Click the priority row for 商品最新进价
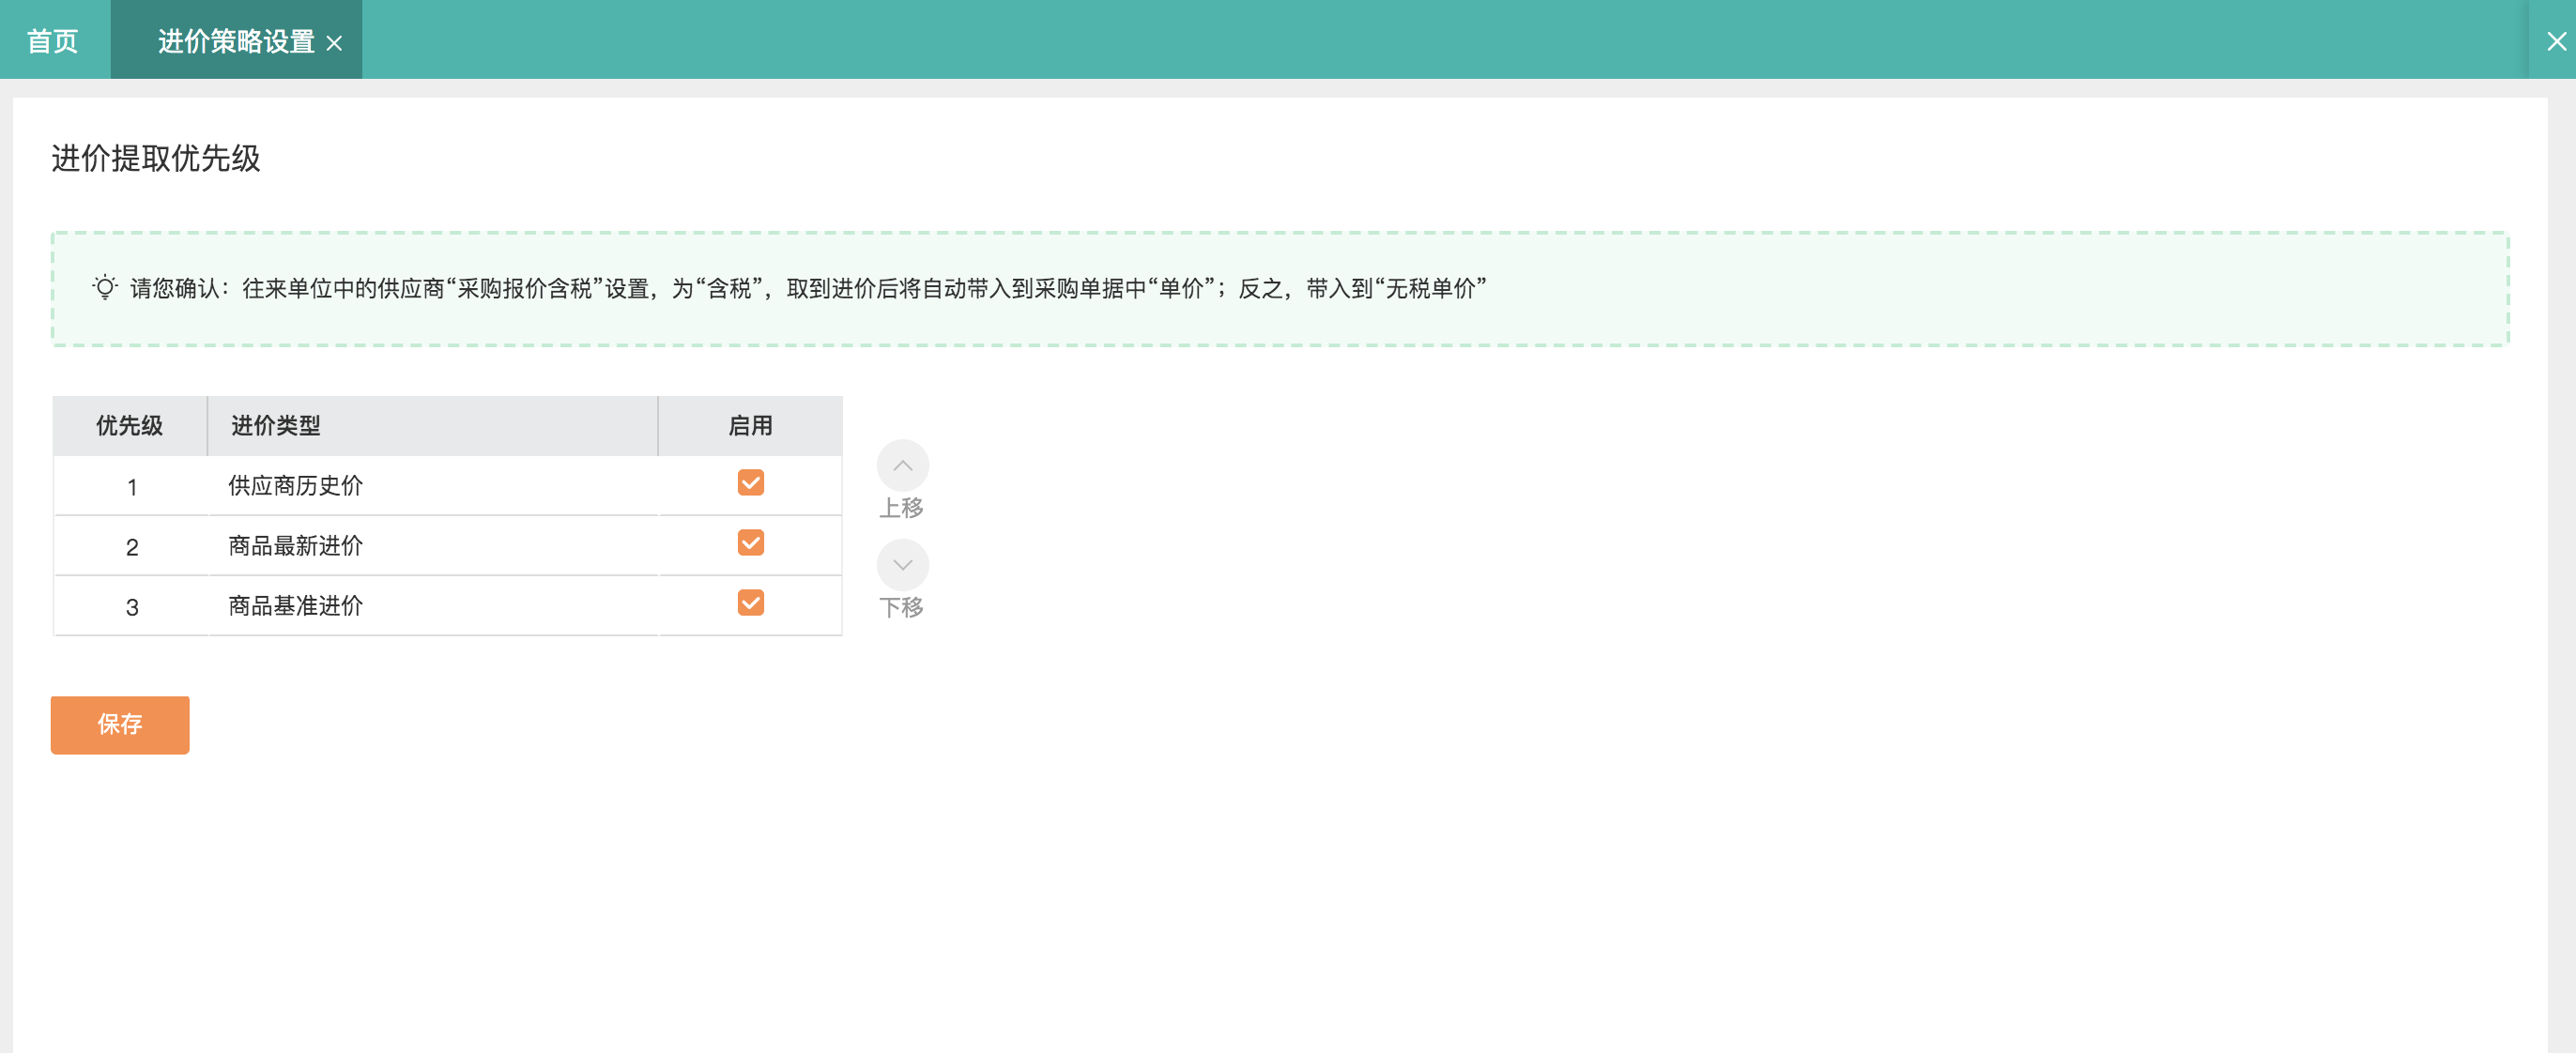Screen dimensions: 2576x1053 (x=443, y=545)
